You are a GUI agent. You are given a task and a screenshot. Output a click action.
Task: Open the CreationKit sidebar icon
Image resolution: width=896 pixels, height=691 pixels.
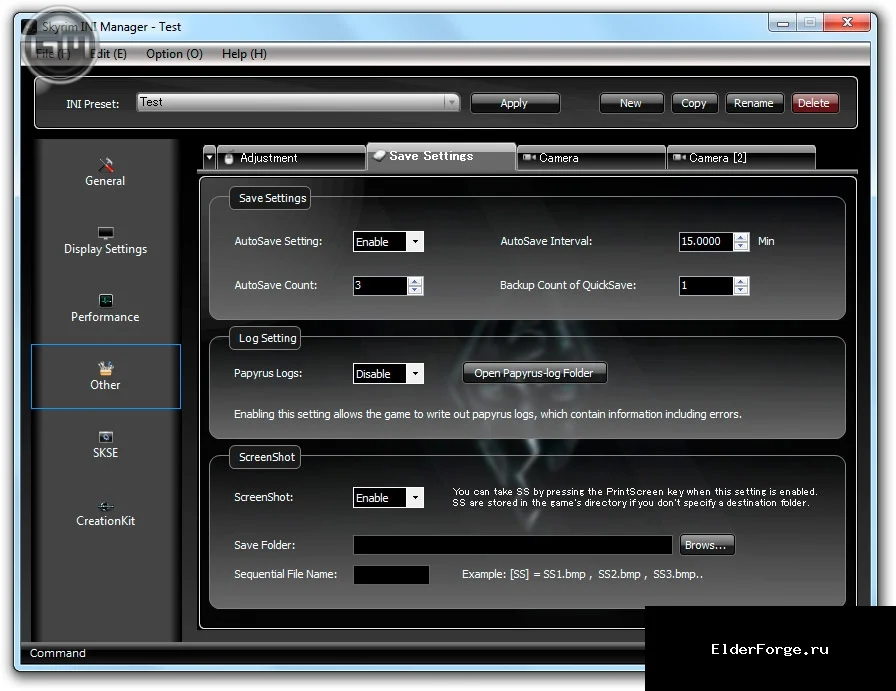[x=106, y=505]
